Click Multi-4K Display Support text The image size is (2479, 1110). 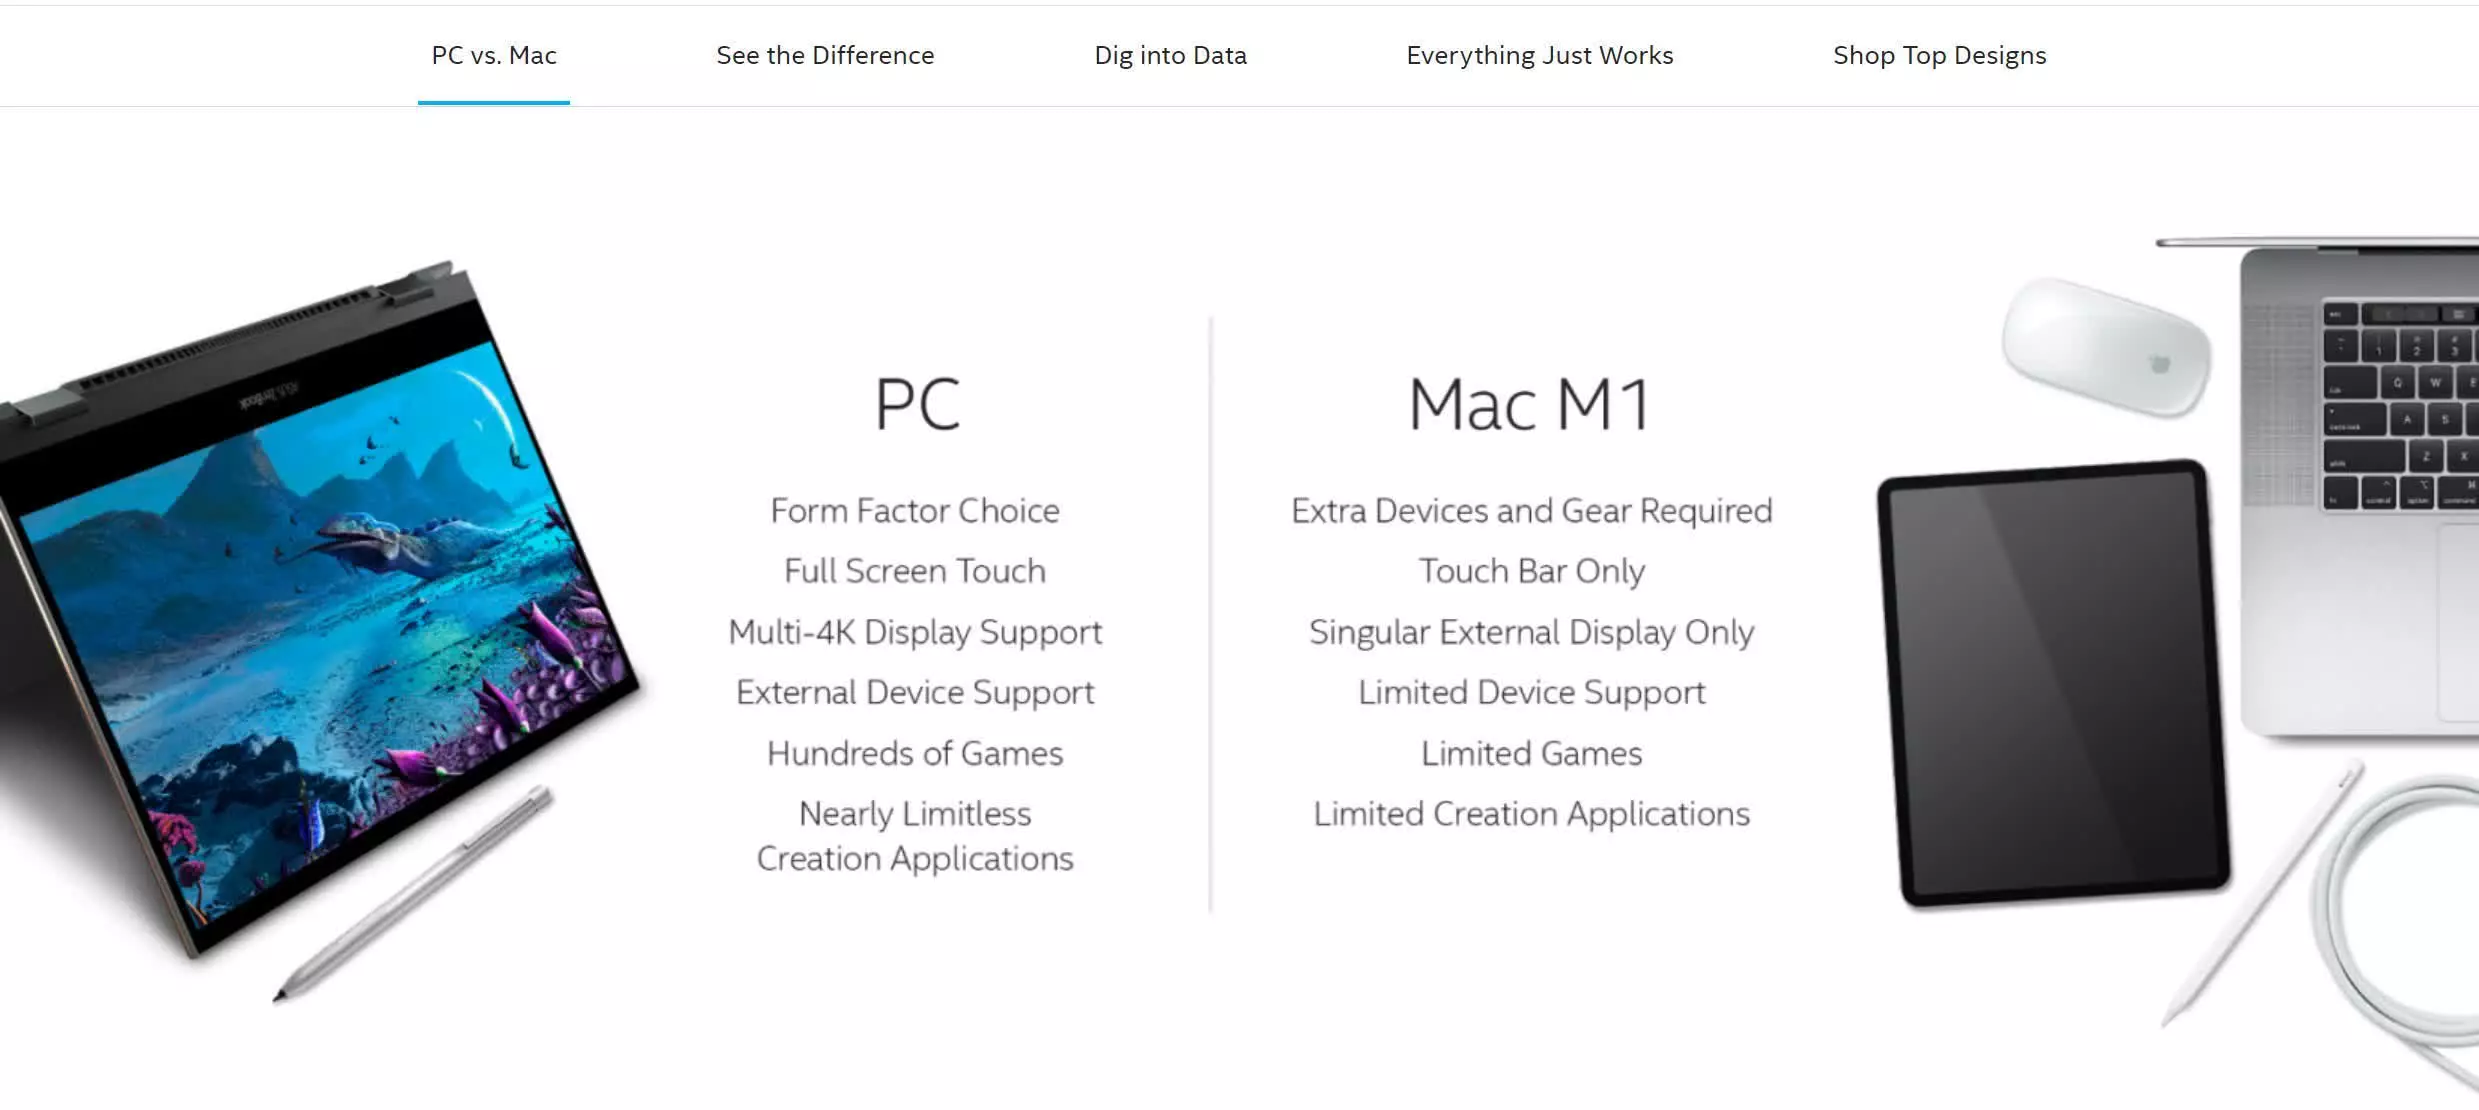point(914,631)
